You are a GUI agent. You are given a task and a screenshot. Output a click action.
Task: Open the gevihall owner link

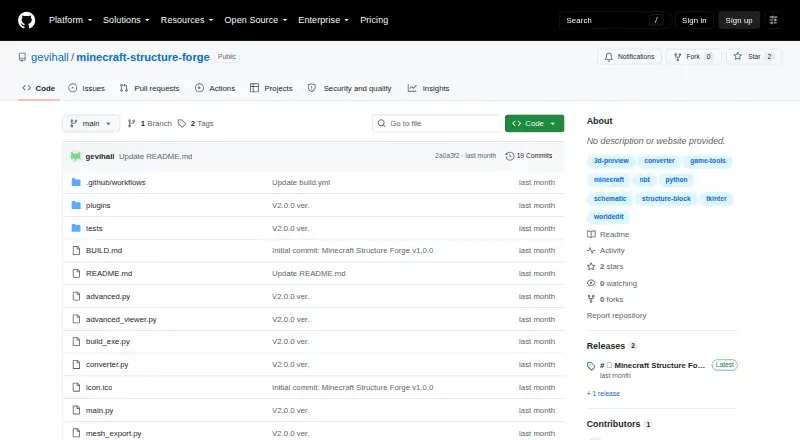pyautogui.click(x=49, y=57)
